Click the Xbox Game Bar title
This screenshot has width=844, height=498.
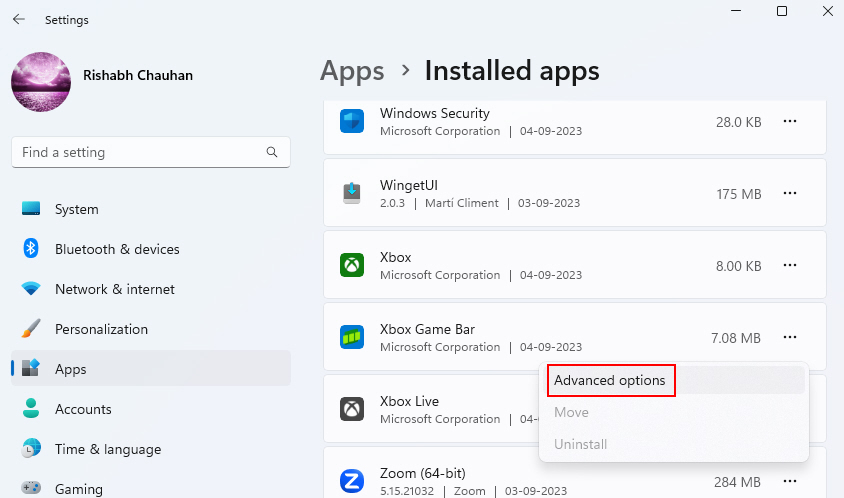[427, 329]
